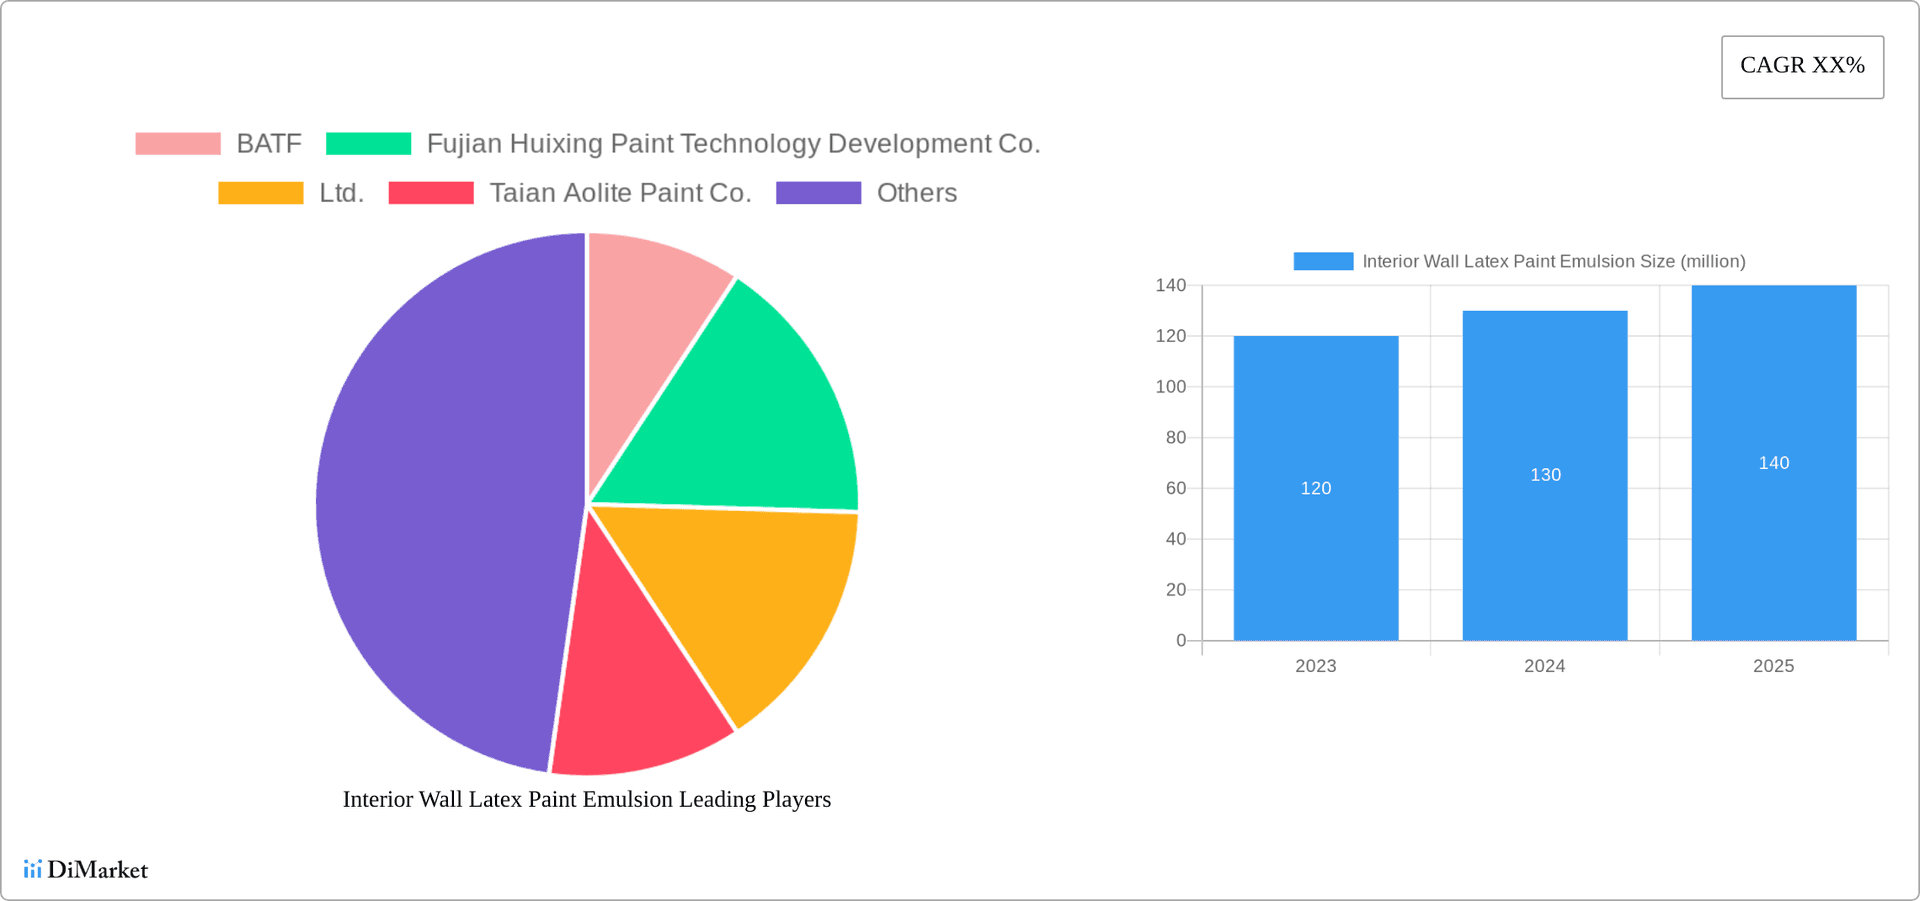
Task: Toggle visibility of the Others pie slice
Action: [x=818, y=192]
